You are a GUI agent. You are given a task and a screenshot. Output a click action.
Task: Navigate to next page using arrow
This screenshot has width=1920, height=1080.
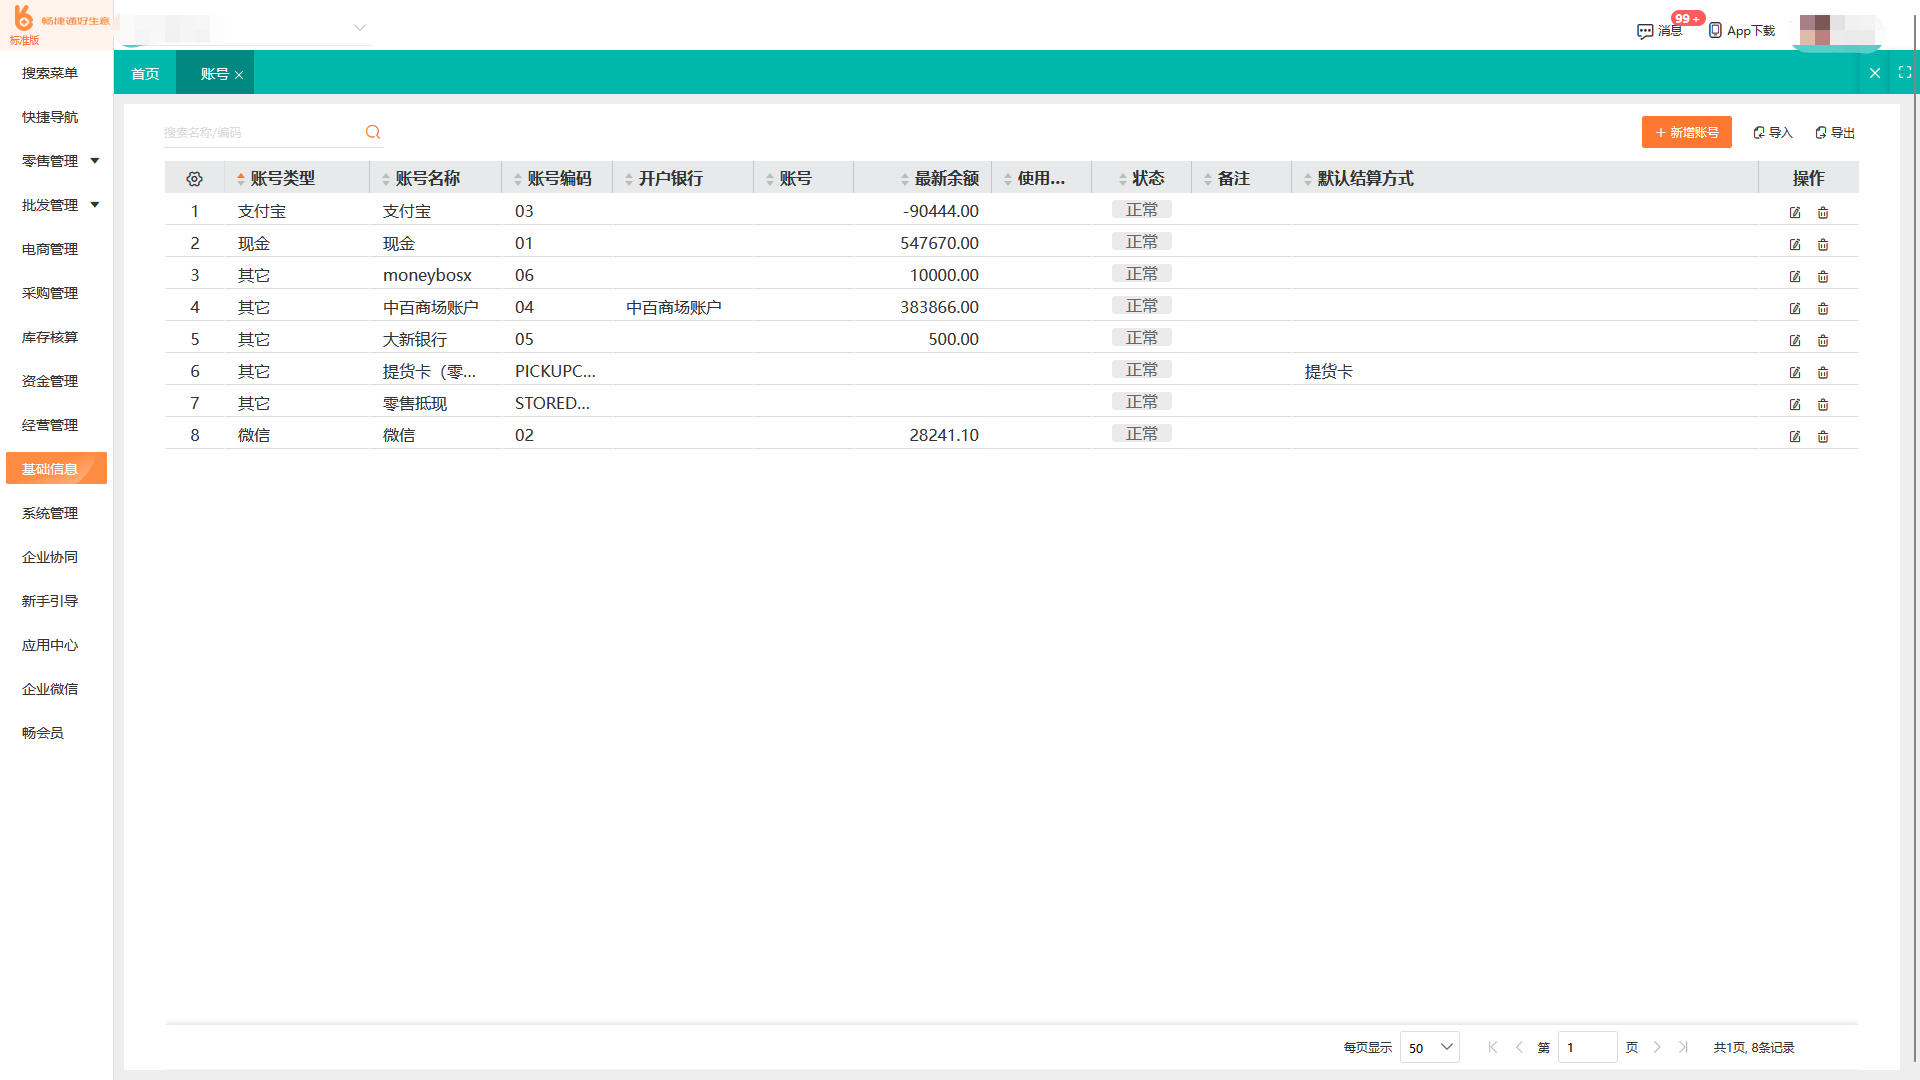(x=1658, y=1047)
